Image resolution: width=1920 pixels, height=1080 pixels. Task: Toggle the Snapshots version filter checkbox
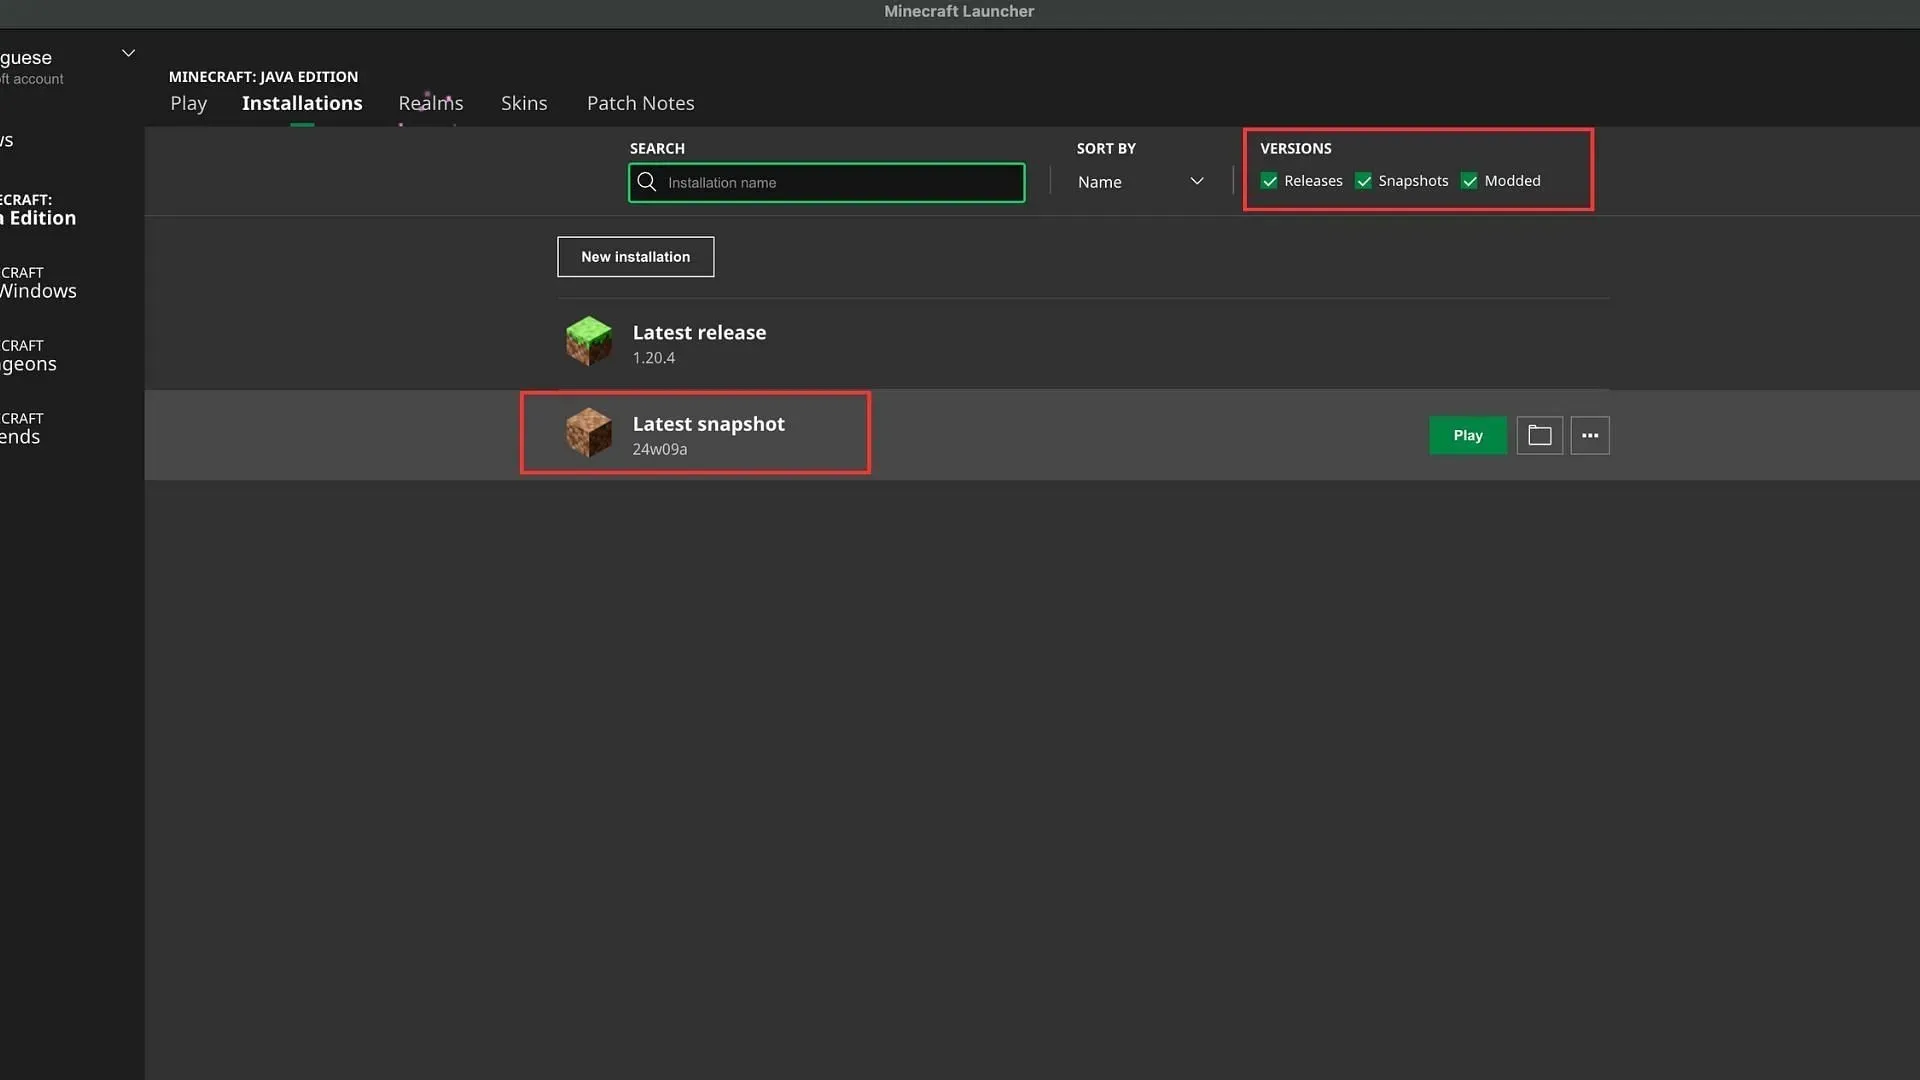[1364, 179]
